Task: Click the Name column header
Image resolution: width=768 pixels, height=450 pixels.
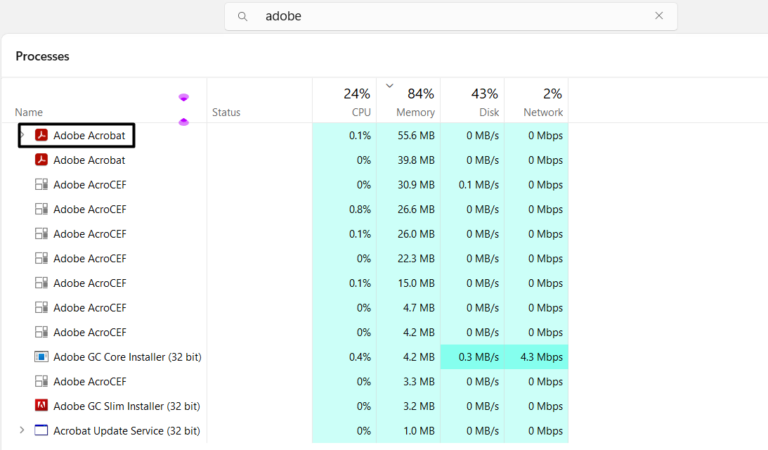Action: tap(29, 112)
